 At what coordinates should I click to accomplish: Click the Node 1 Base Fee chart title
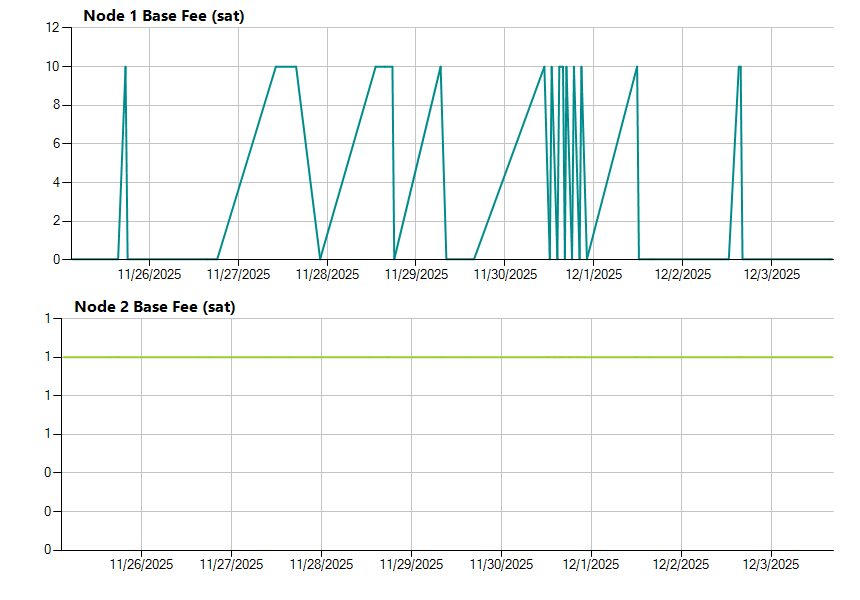tap(164, 16)
